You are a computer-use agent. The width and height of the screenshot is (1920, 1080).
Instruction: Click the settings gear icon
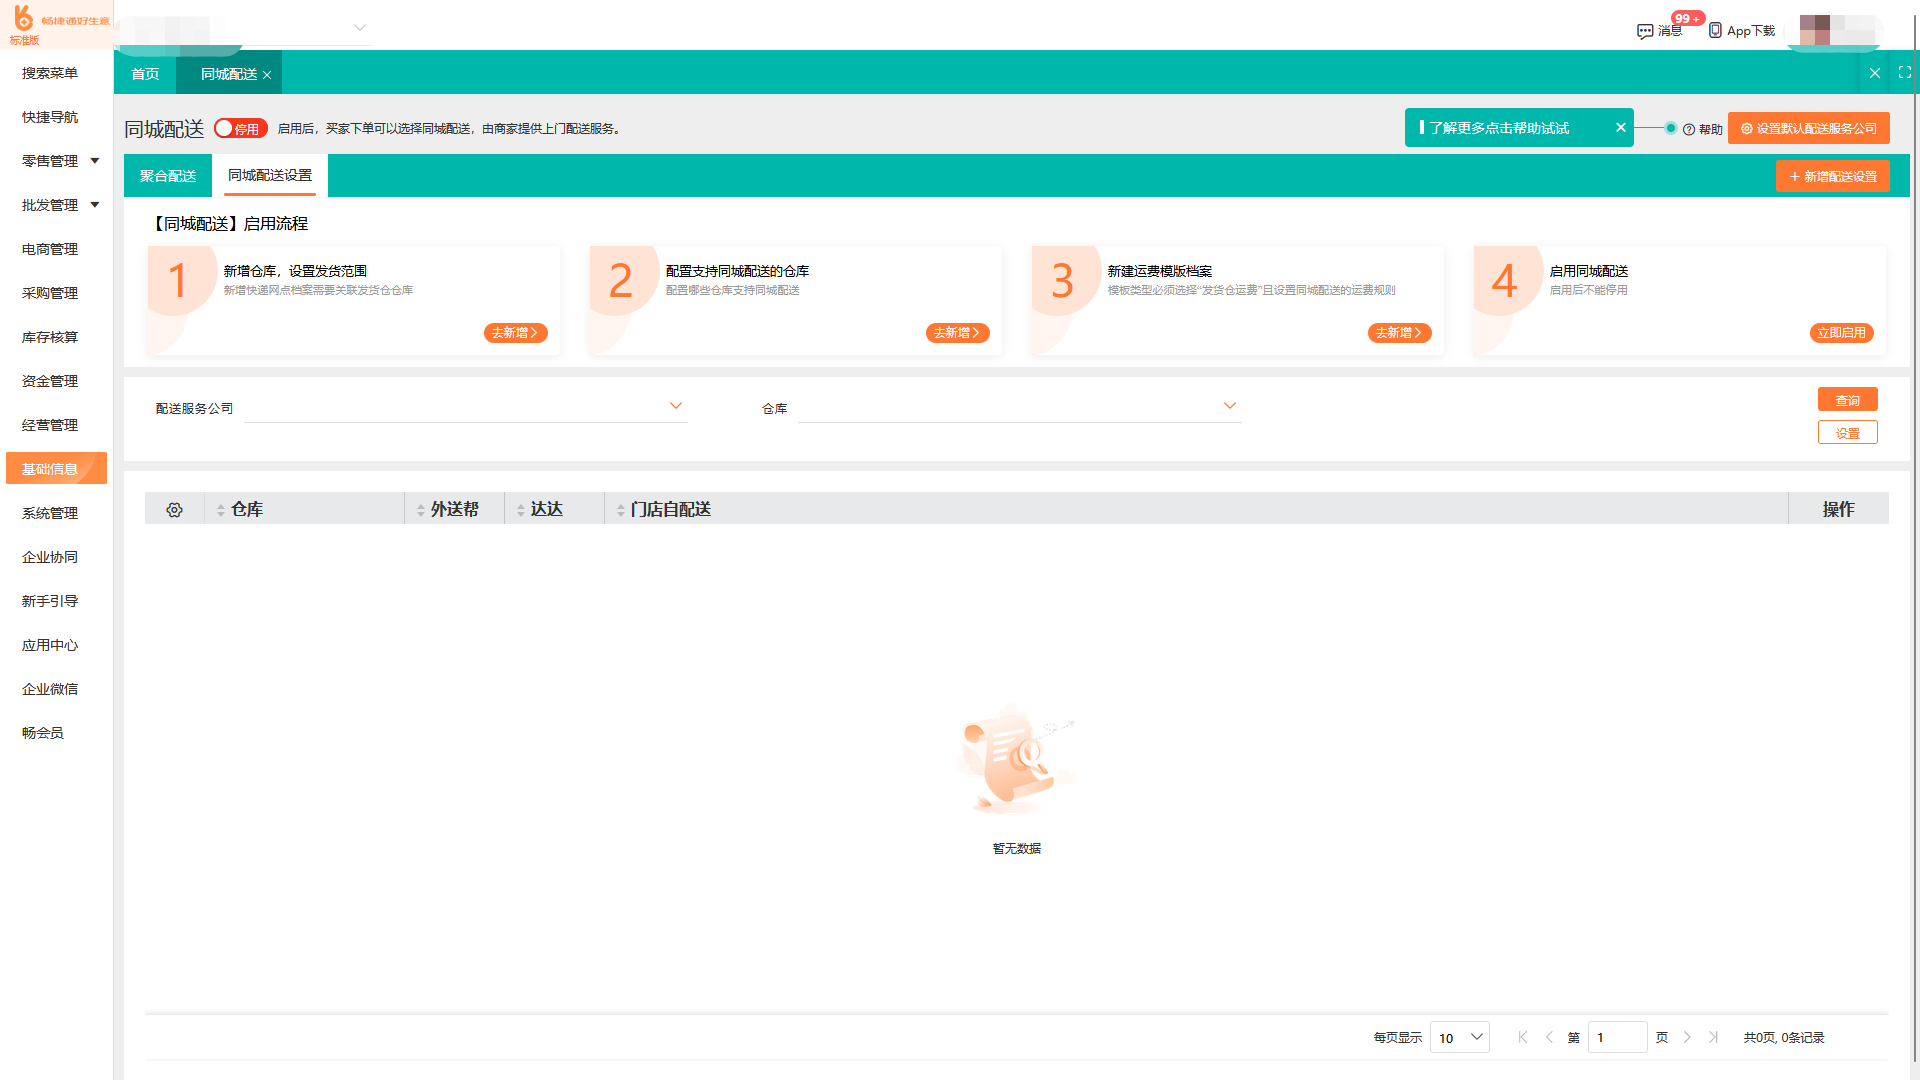[173, 509]
